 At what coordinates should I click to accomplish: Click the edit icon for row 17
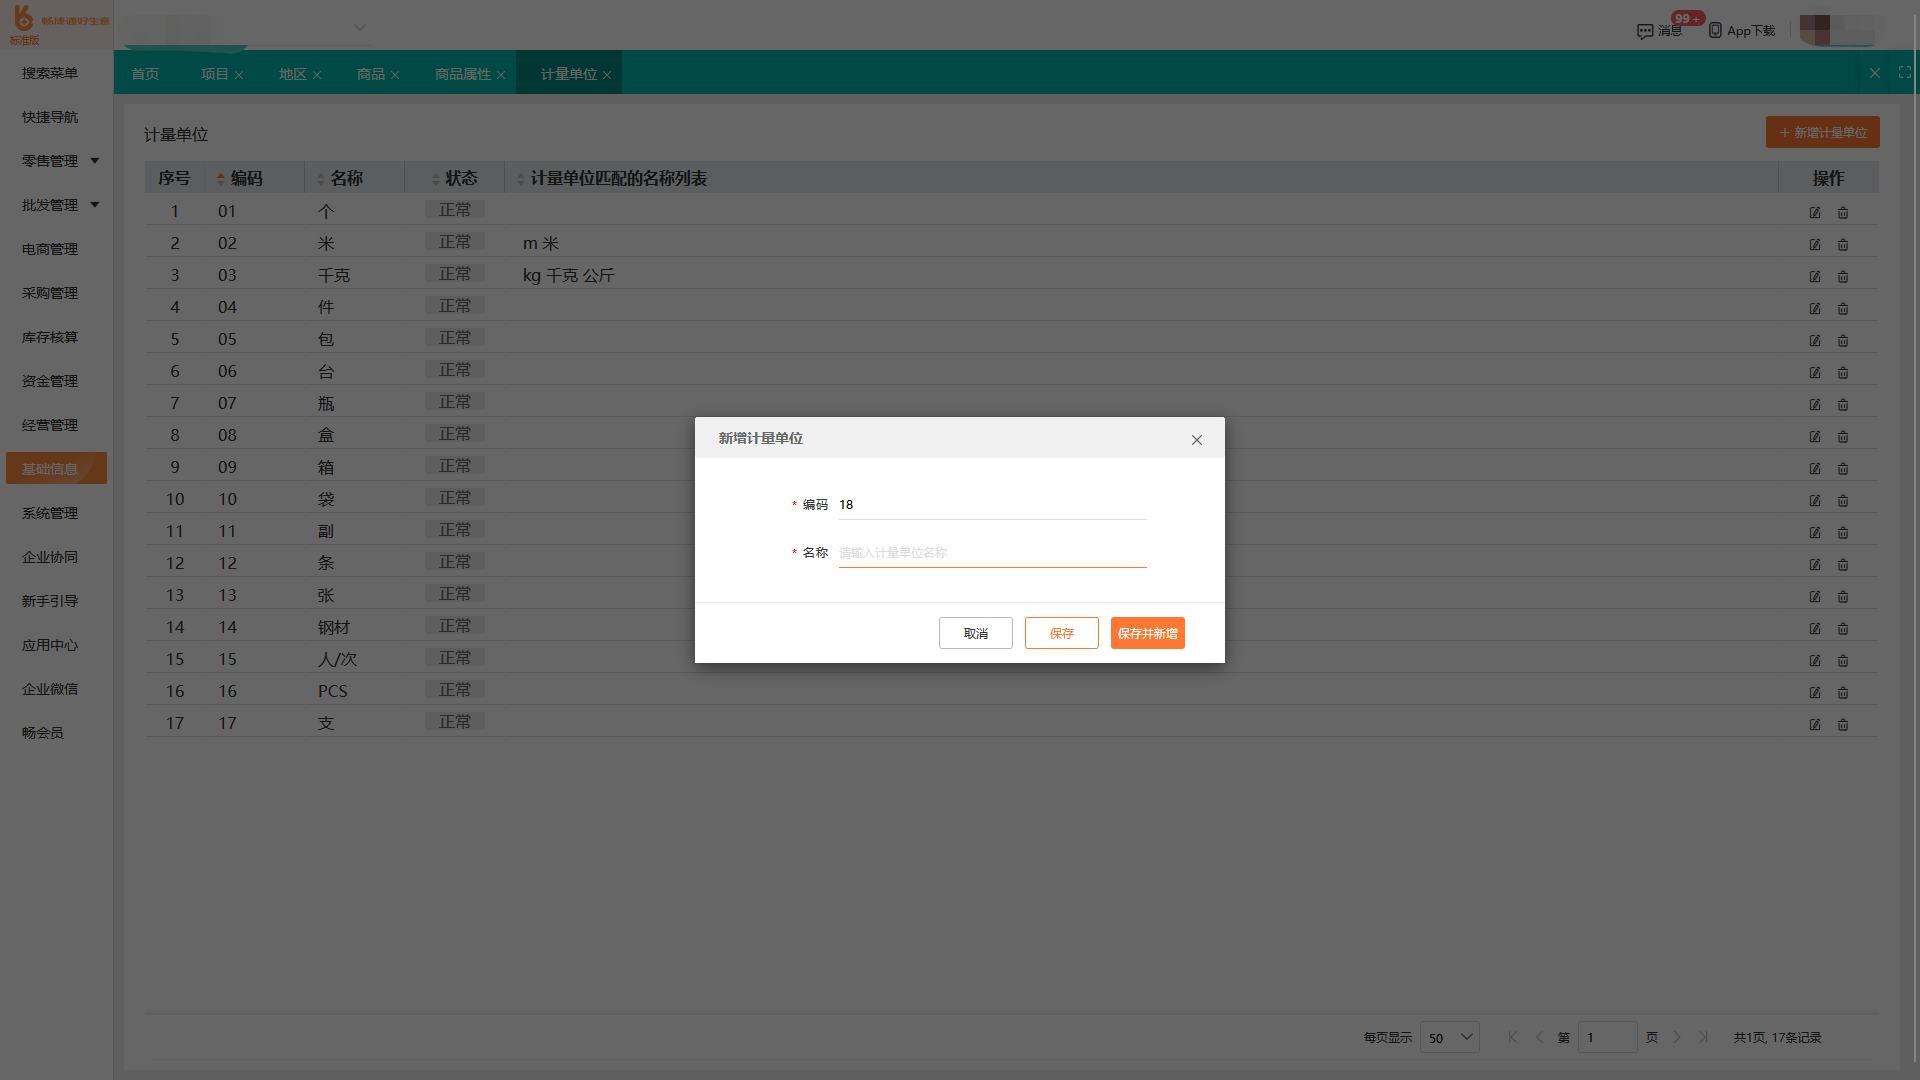tap(1815, 724)
